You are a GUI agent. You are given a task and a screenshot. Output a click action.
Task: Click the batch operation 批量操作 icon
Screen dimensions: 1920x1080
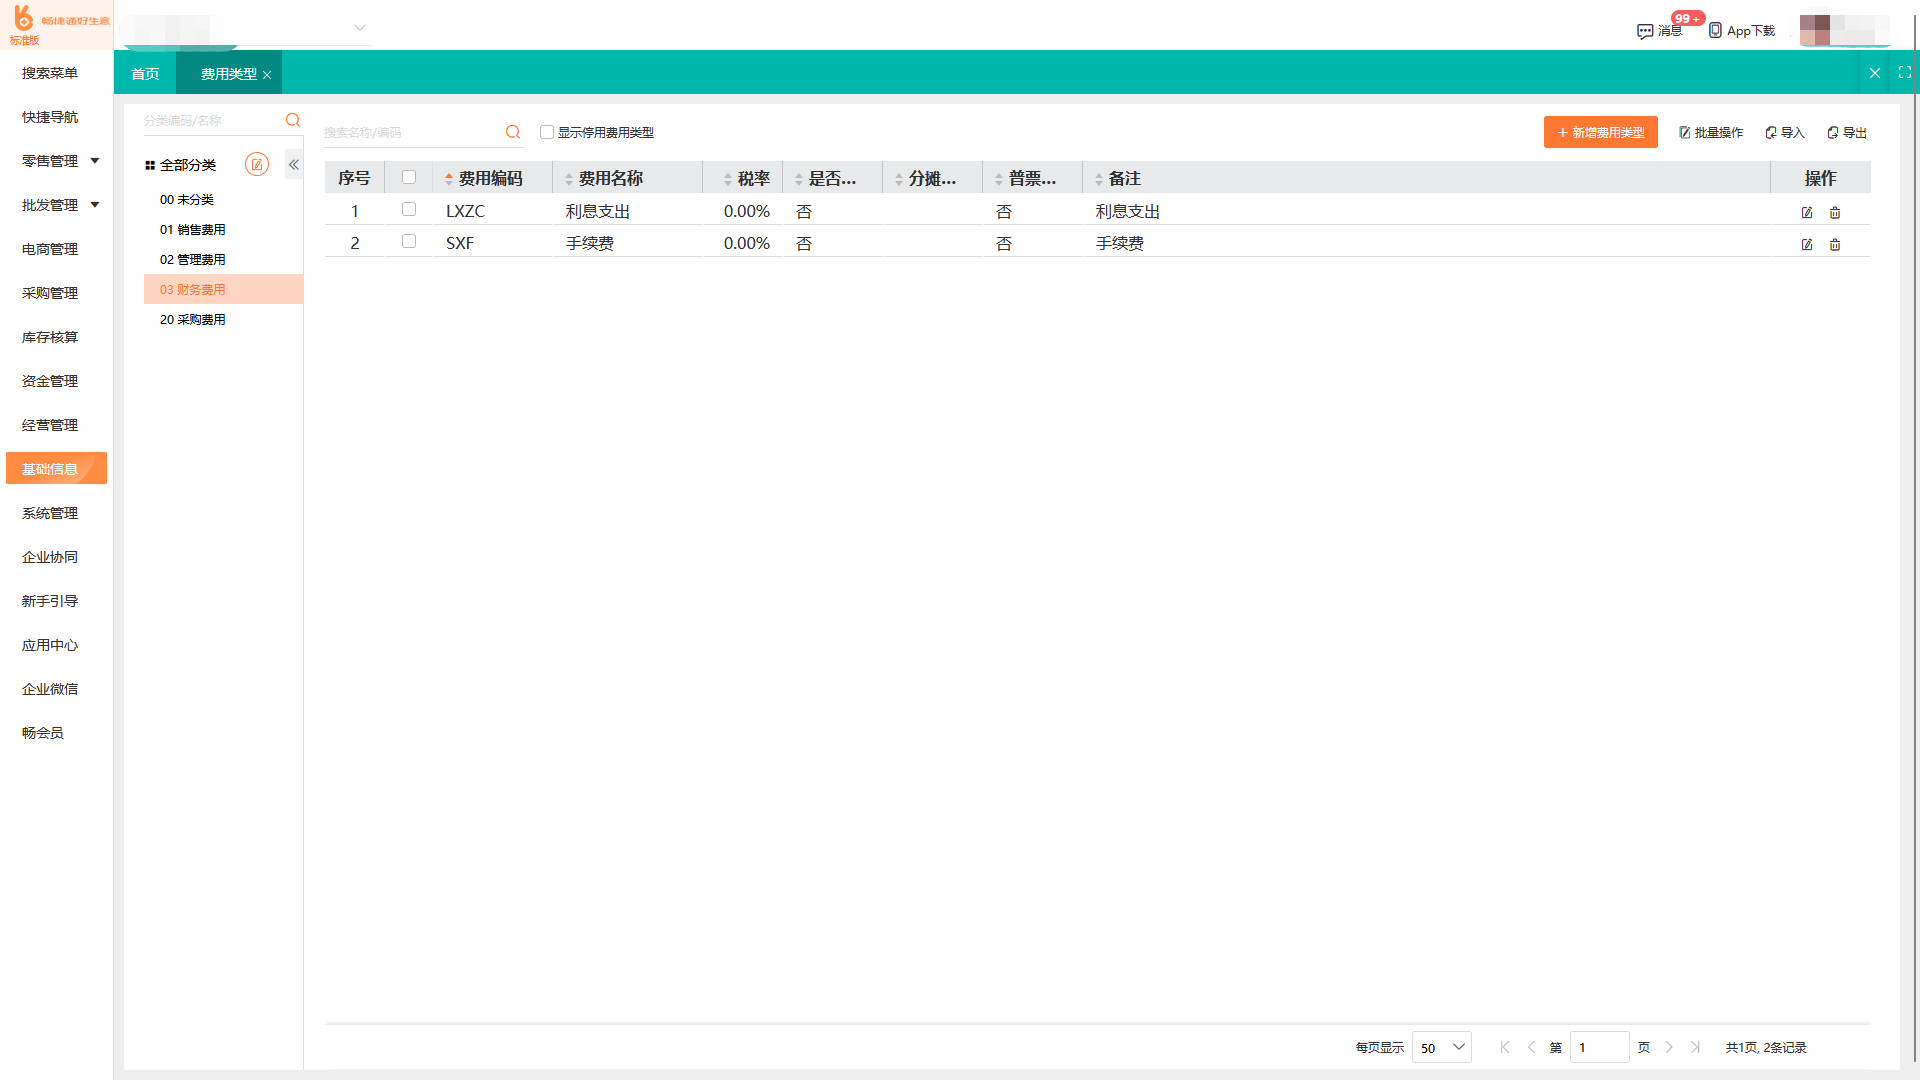pyautogui.click(x=1710, y=131)
